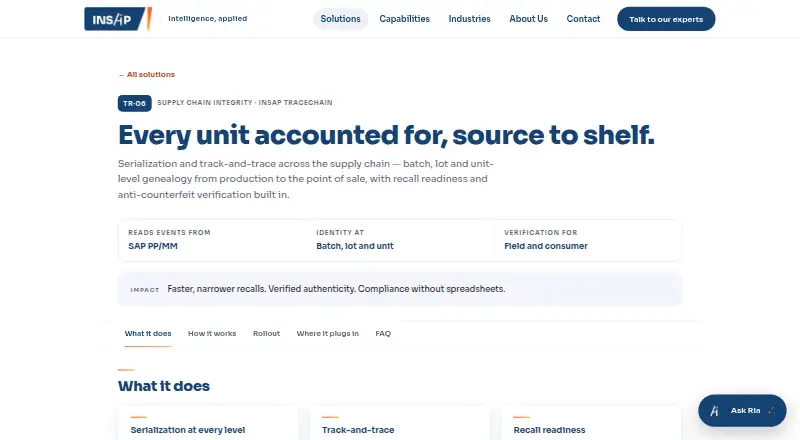The image size is (800, 440).
Task: Click Talk to our experts button
Action: (666, 19)
